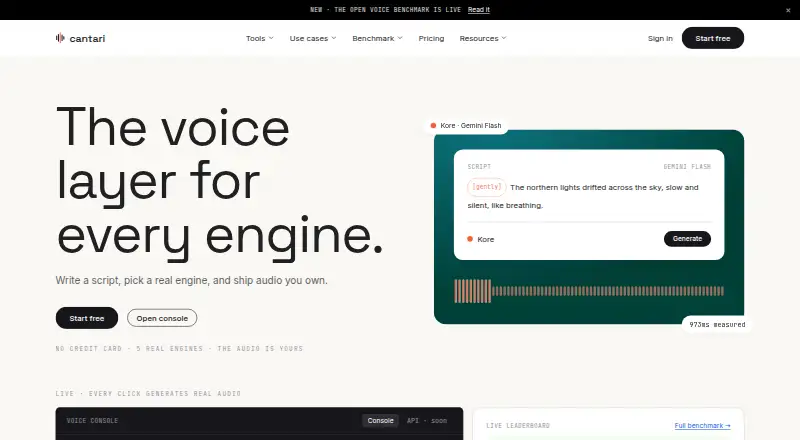
Task: Click the Open console button
Action: (x=162, y=318)
